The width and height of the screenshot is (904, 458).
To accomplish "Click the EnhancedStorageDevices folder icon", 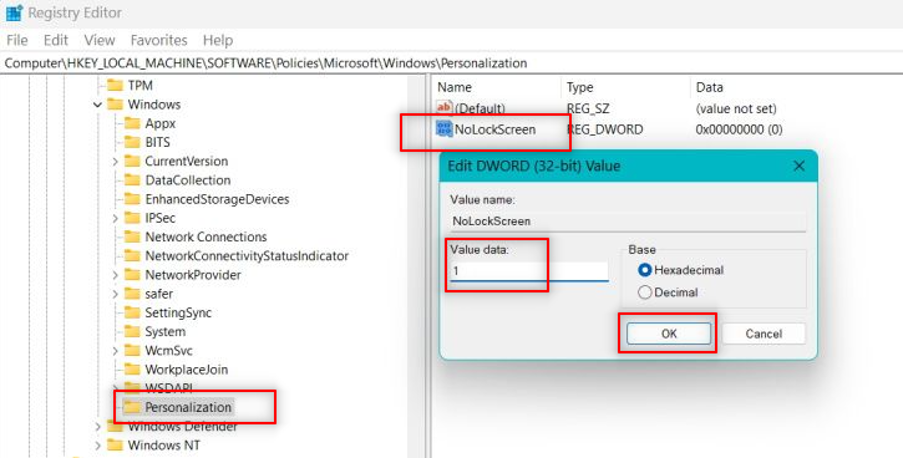I will 133,199.
